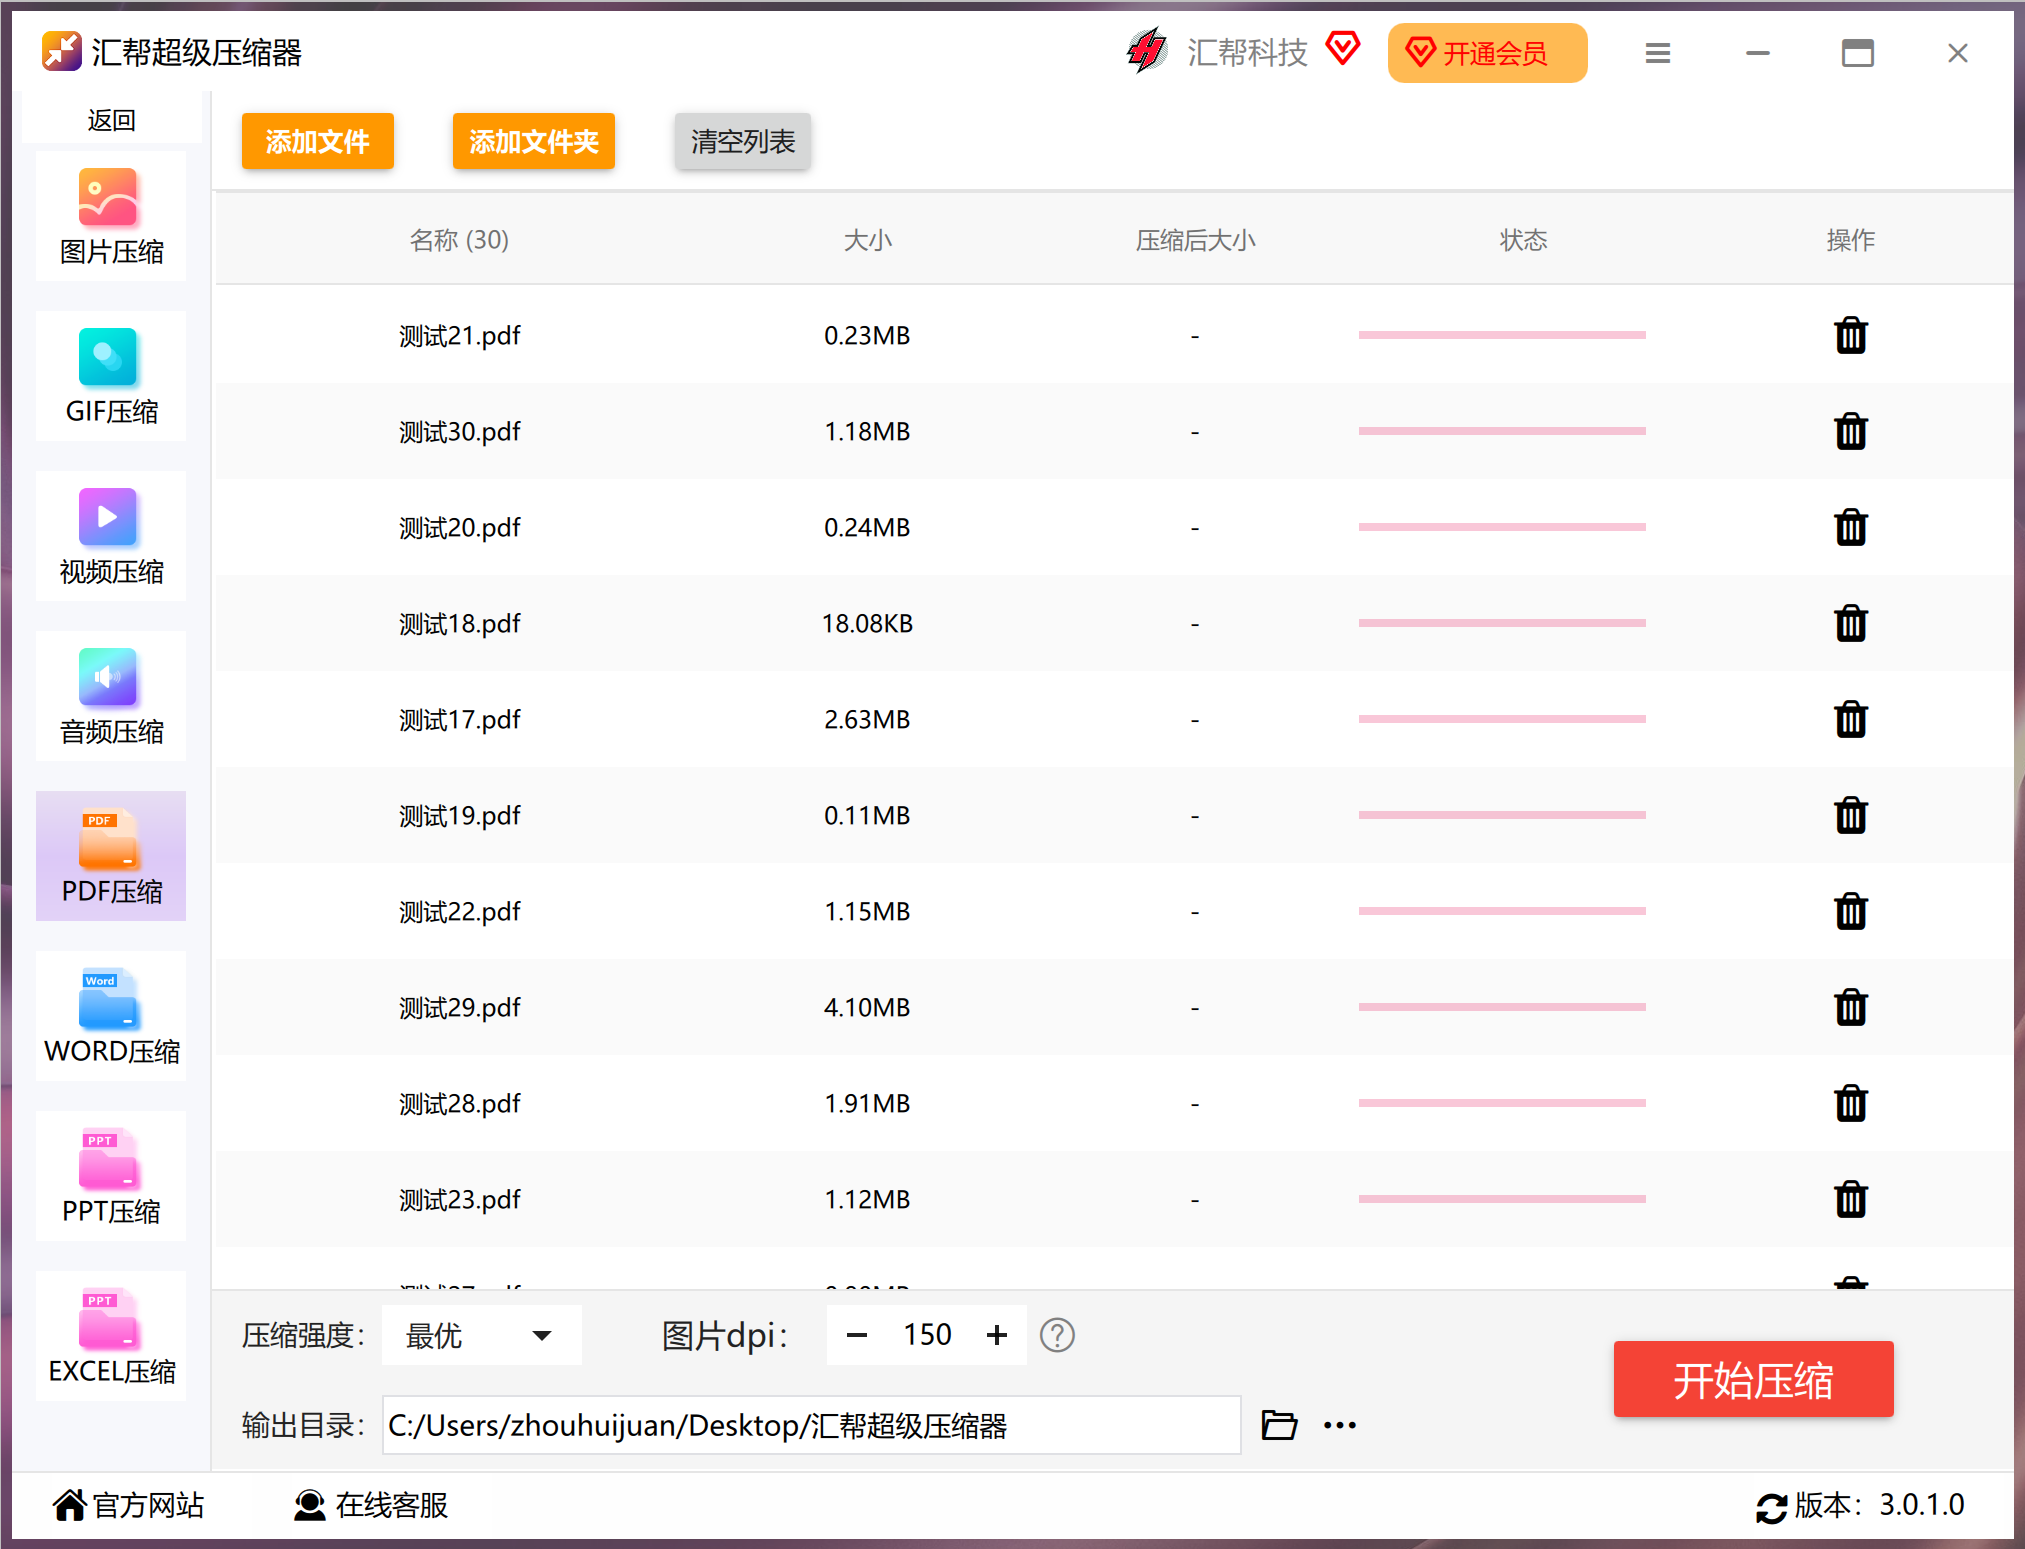
Task: Open the 音频压缩 panel
Action: [110, 695]
